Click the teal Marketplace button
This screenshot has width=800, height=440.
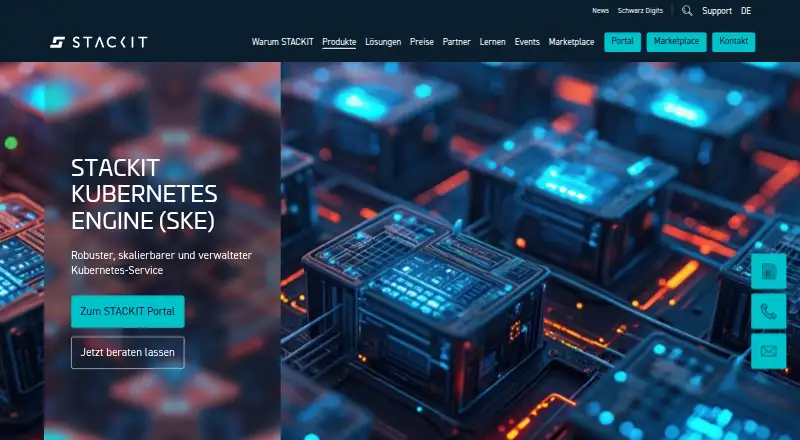(677, 42)
